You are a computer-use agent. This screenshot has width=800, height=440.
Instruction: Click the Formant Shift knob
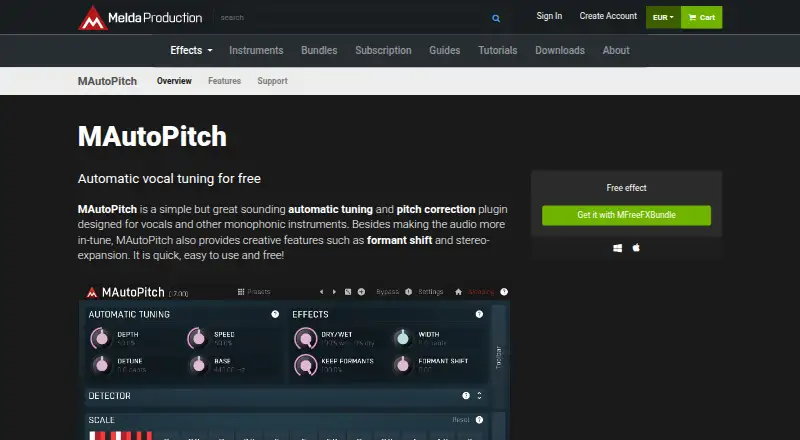click(x=403, y=364)
